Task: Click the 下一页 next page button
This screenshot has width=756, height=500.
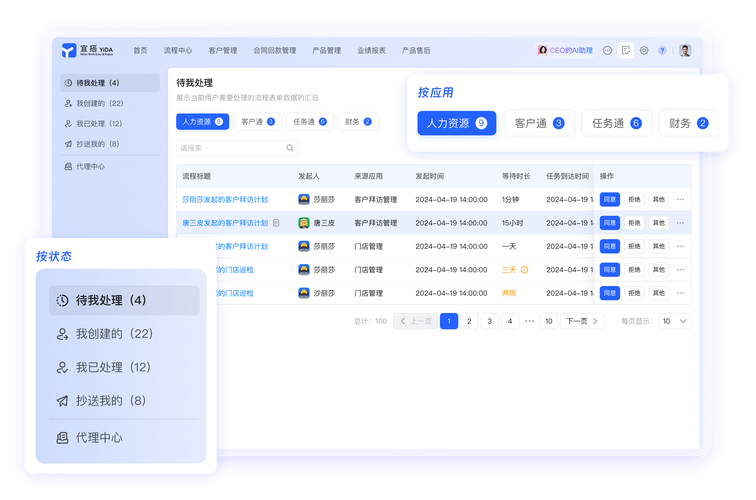Action: [x=582, y=321]
